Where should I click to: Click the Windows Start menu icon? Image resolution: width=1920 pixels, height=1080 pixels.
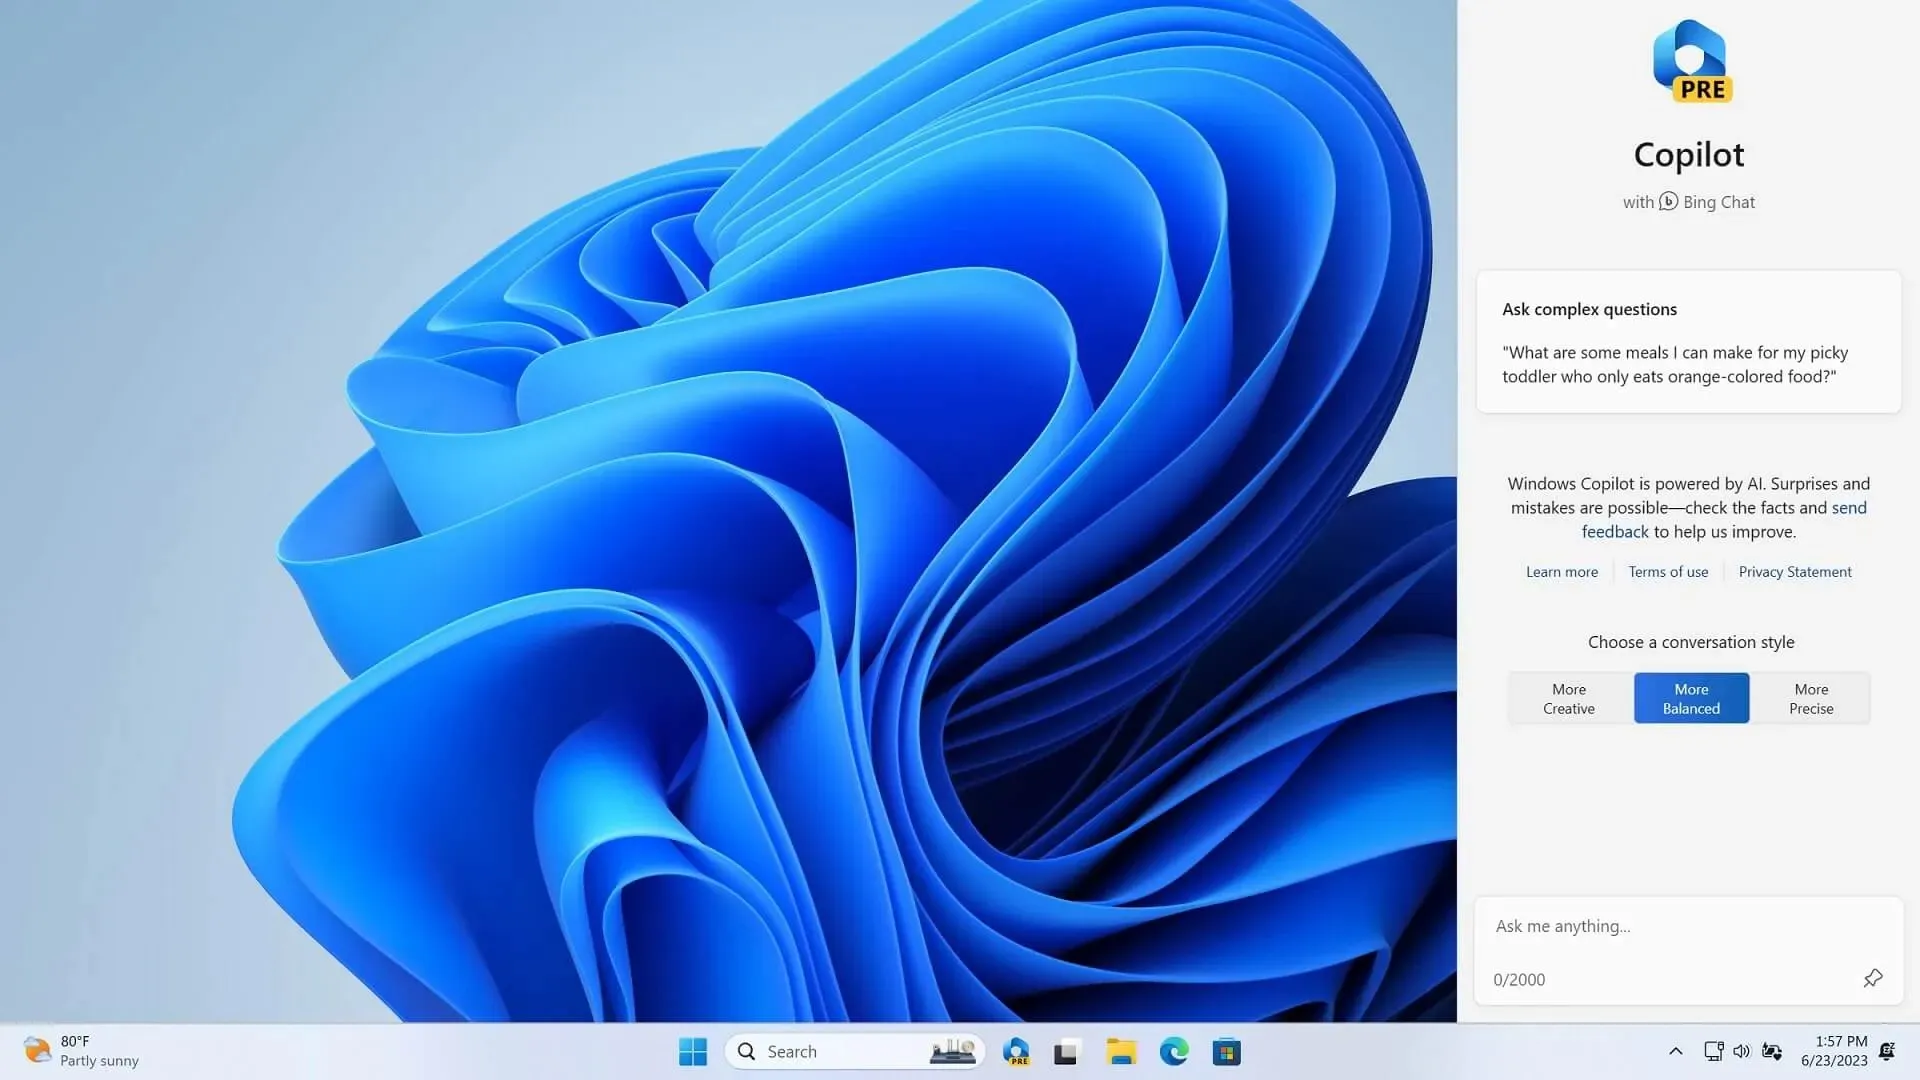pyautogui.click(x=691, y=1051)
